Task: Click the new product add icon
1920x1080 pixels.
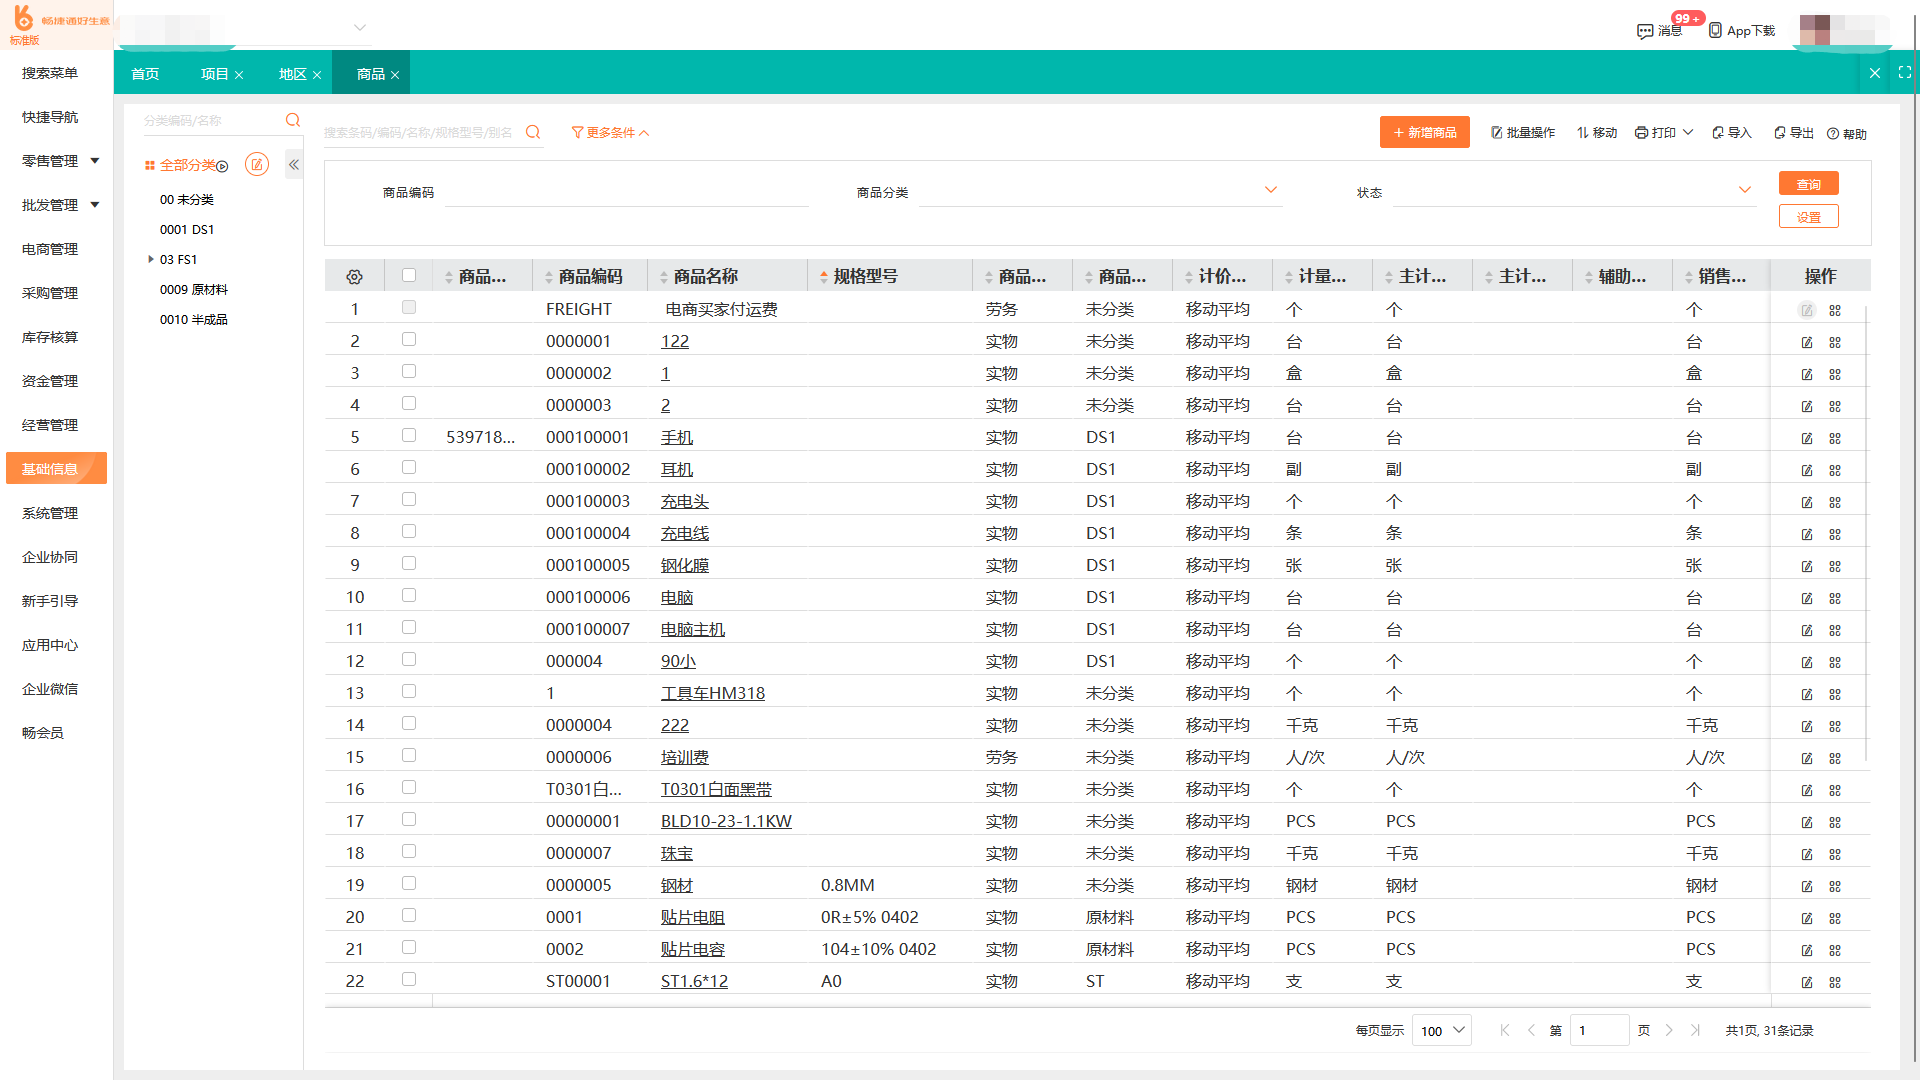Action: pos(1422,131)
